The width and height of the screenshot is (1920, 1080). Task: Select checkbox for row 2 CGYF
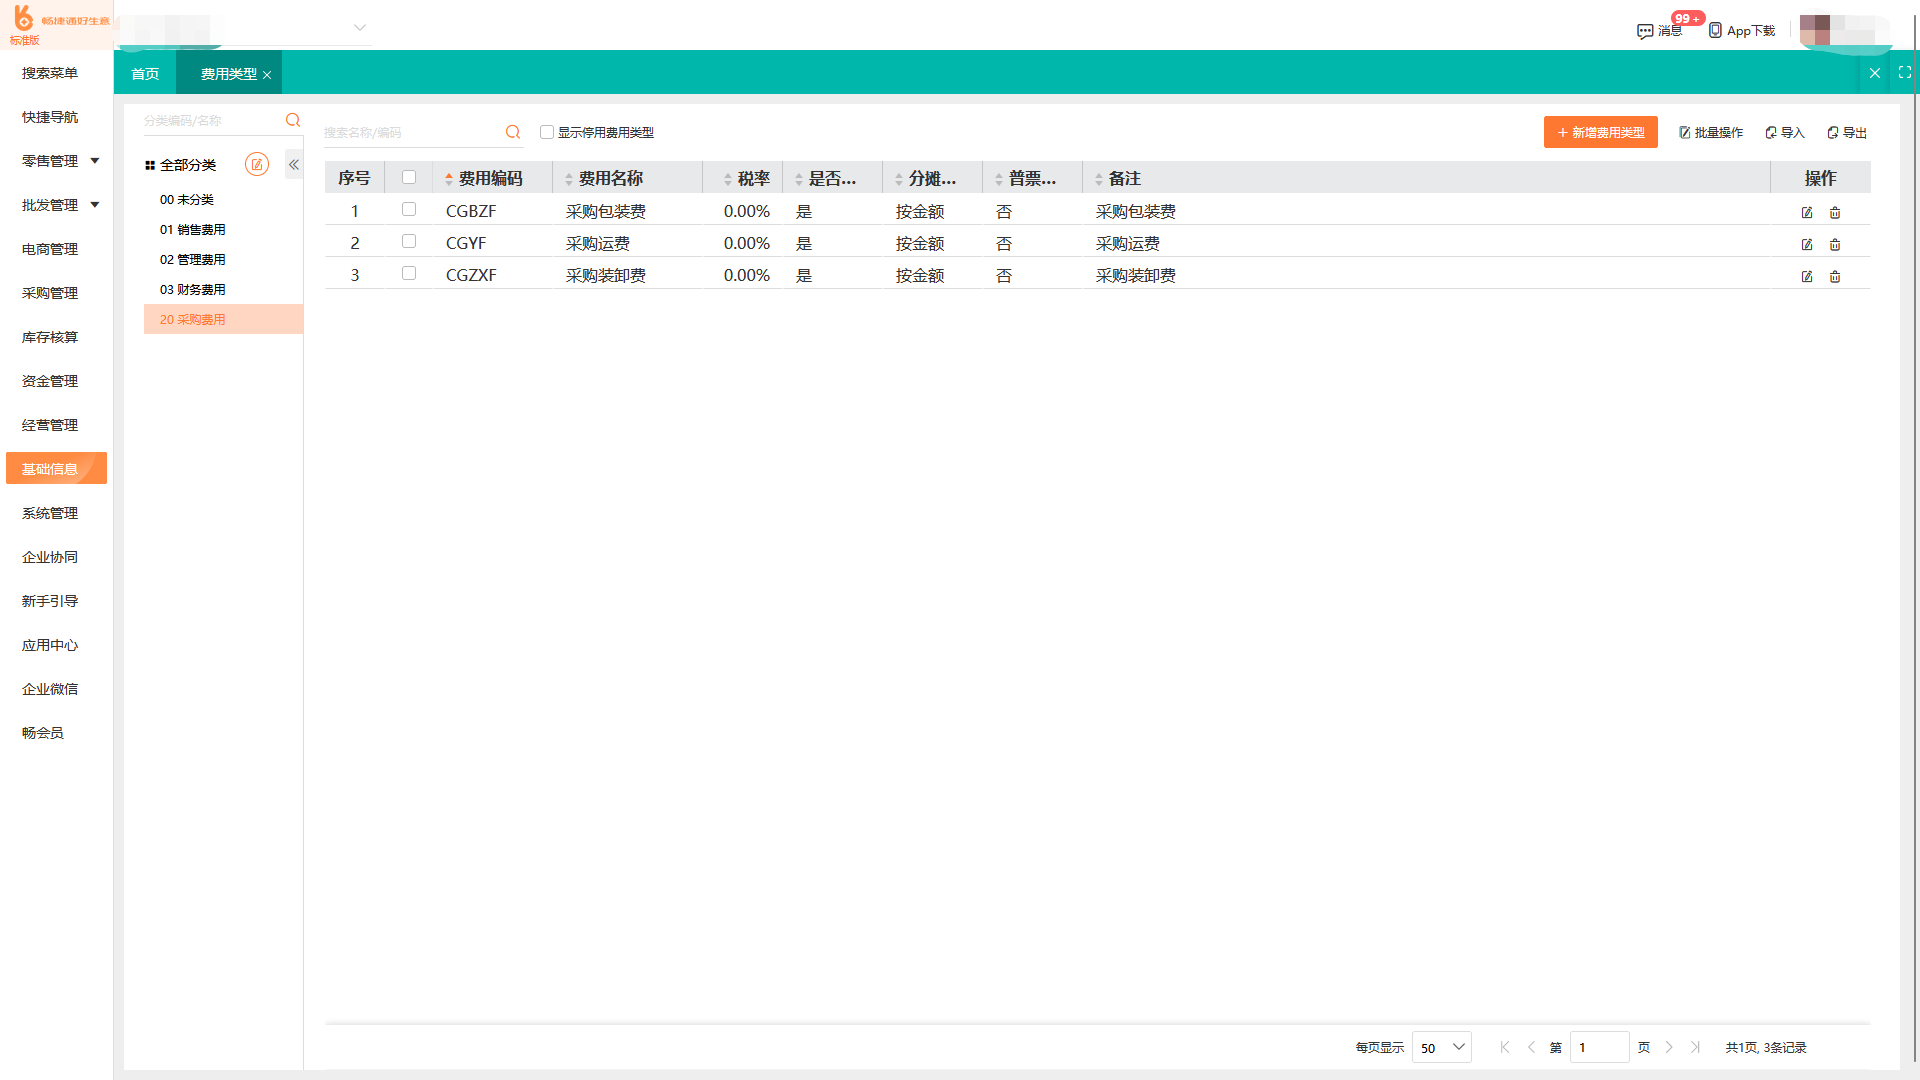click(x=409, y=241)
